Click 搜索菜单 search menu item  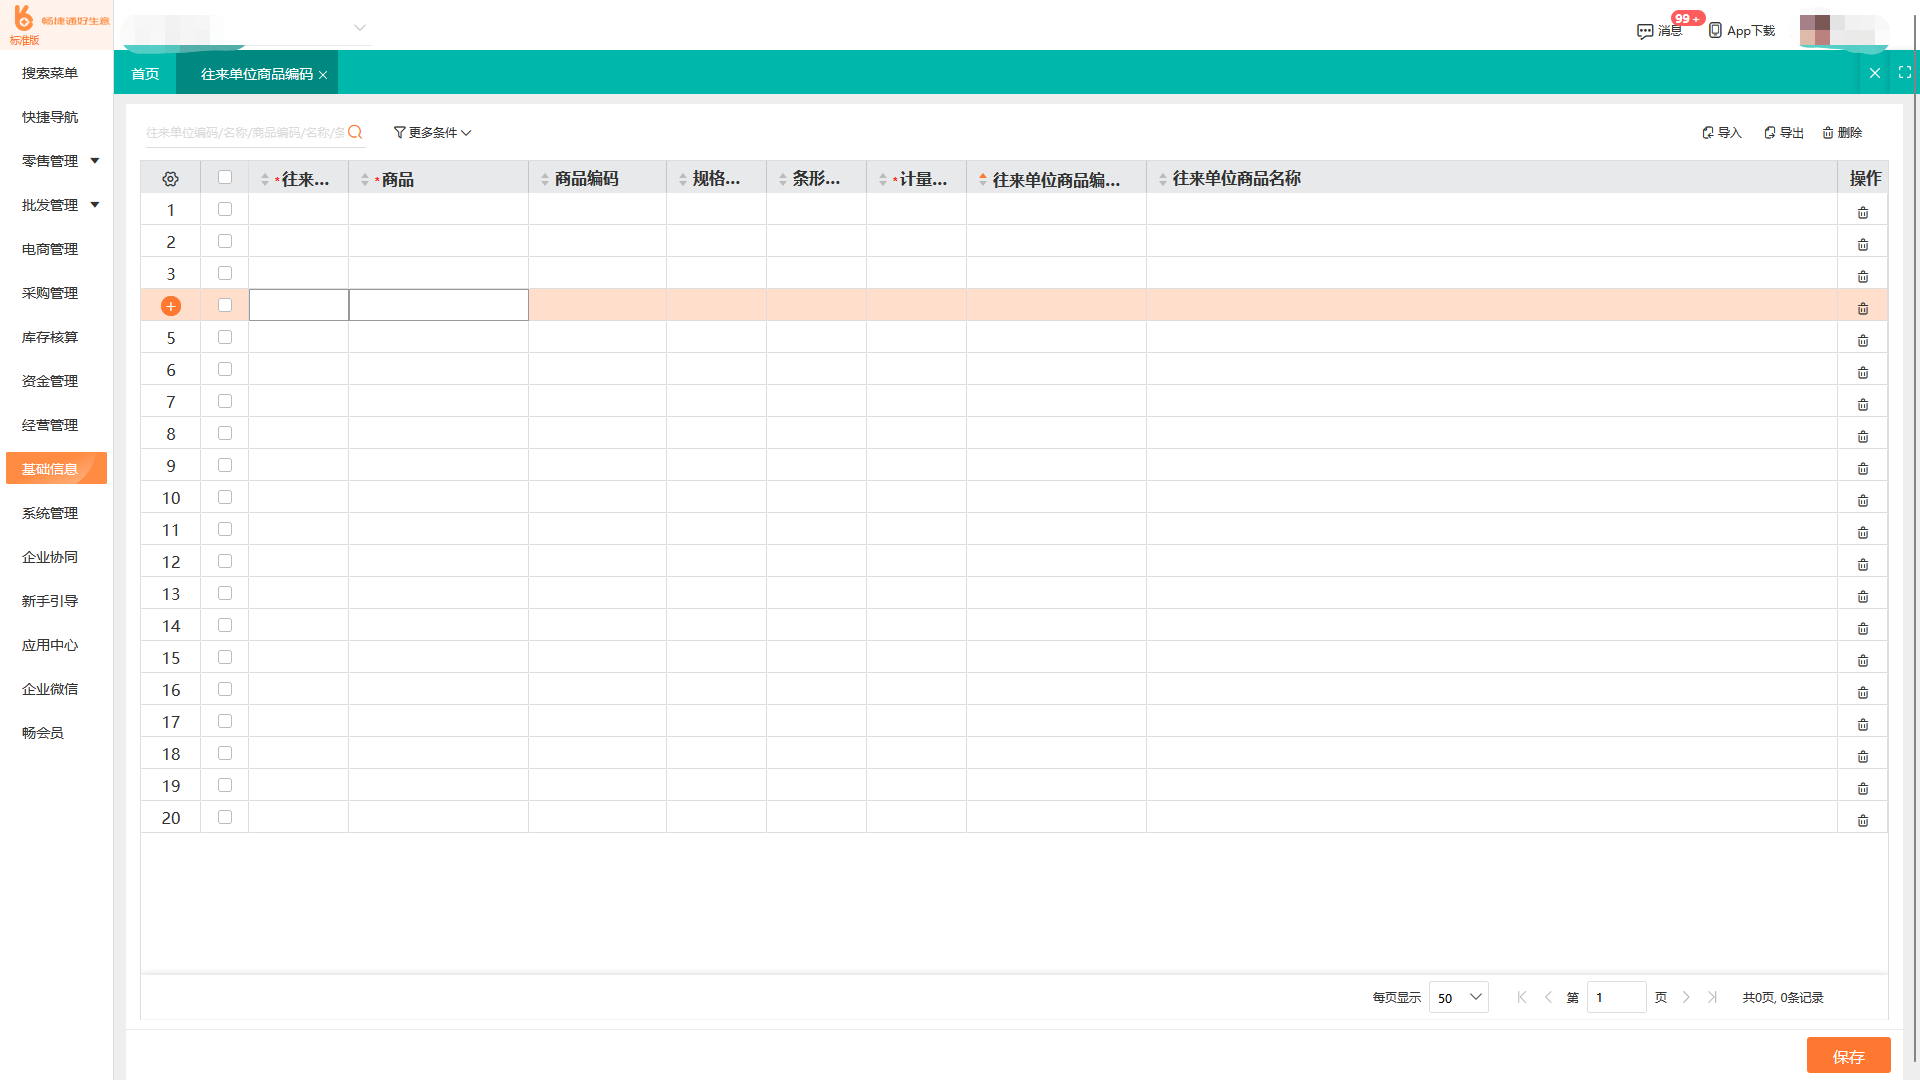(x=50, y=73)
